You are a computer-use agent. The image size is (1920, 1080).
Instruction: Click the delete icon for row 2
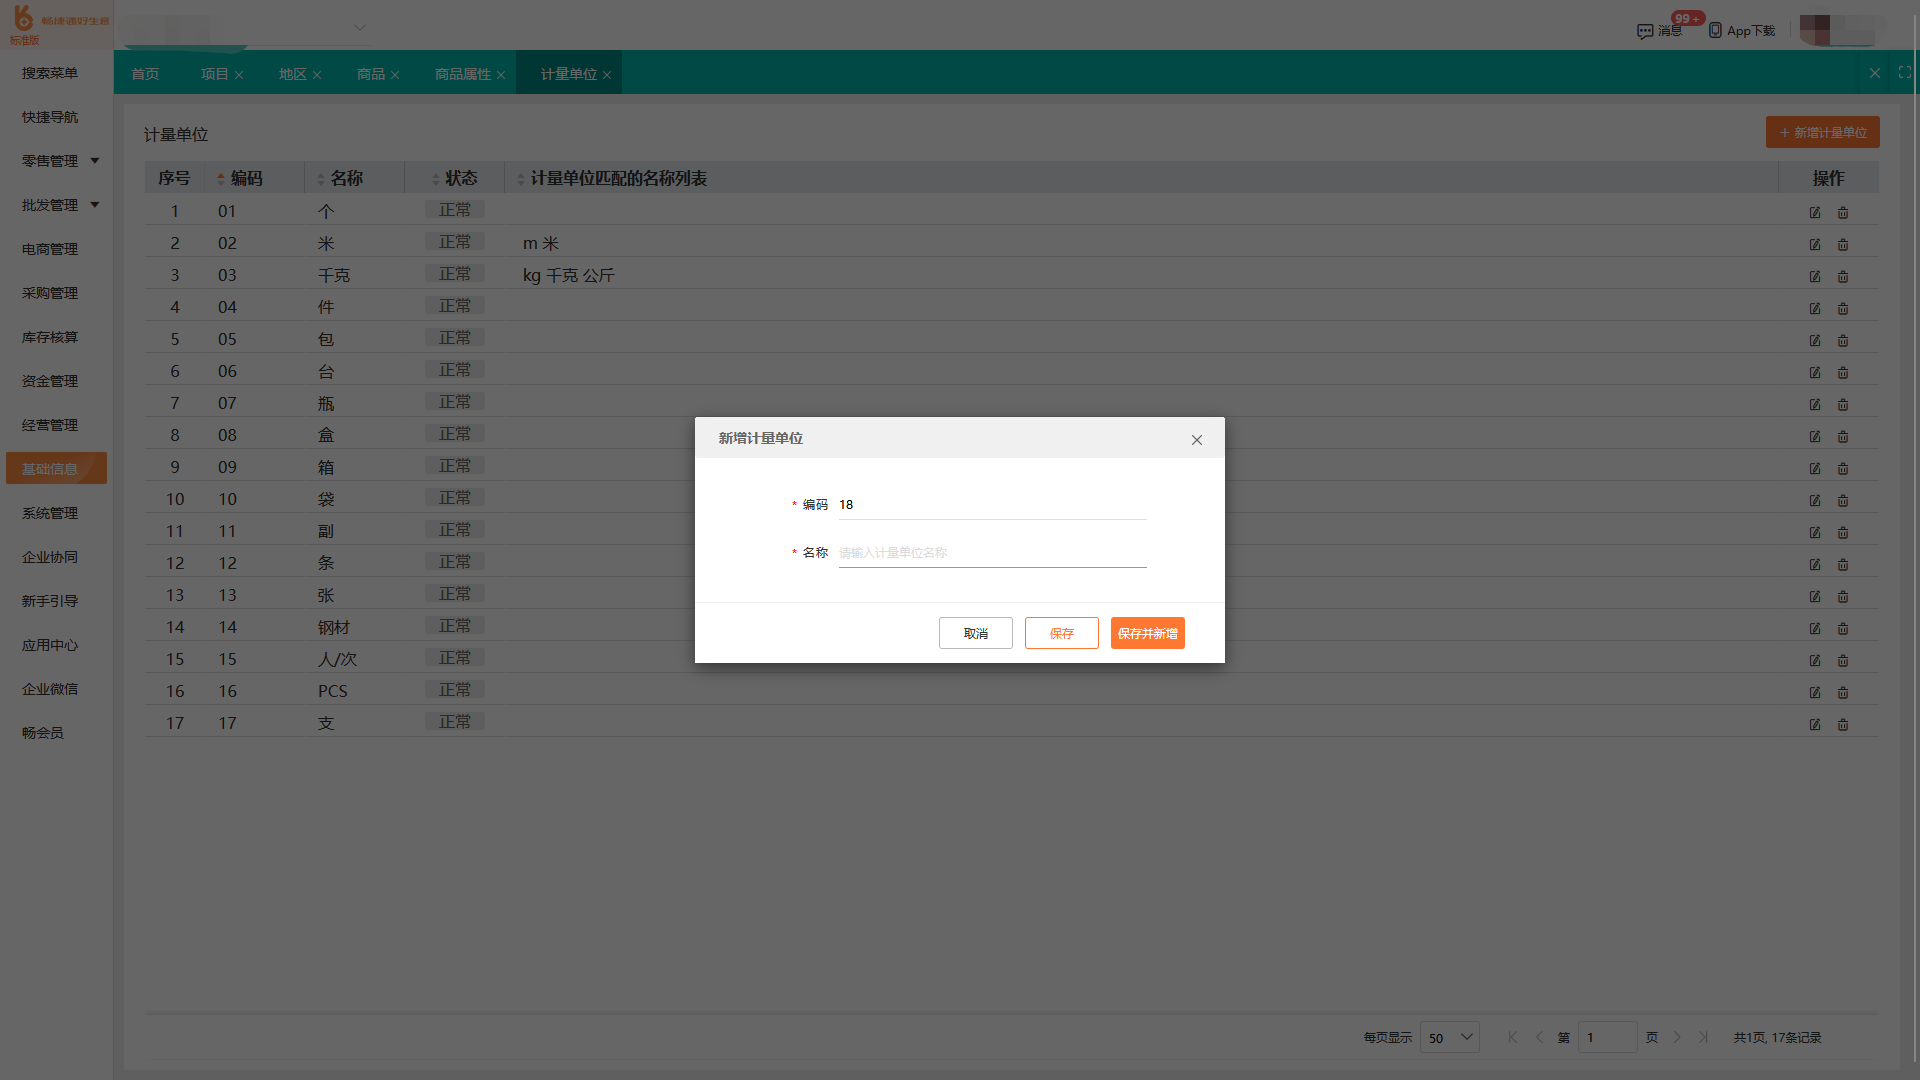[x=1844, y=243]
